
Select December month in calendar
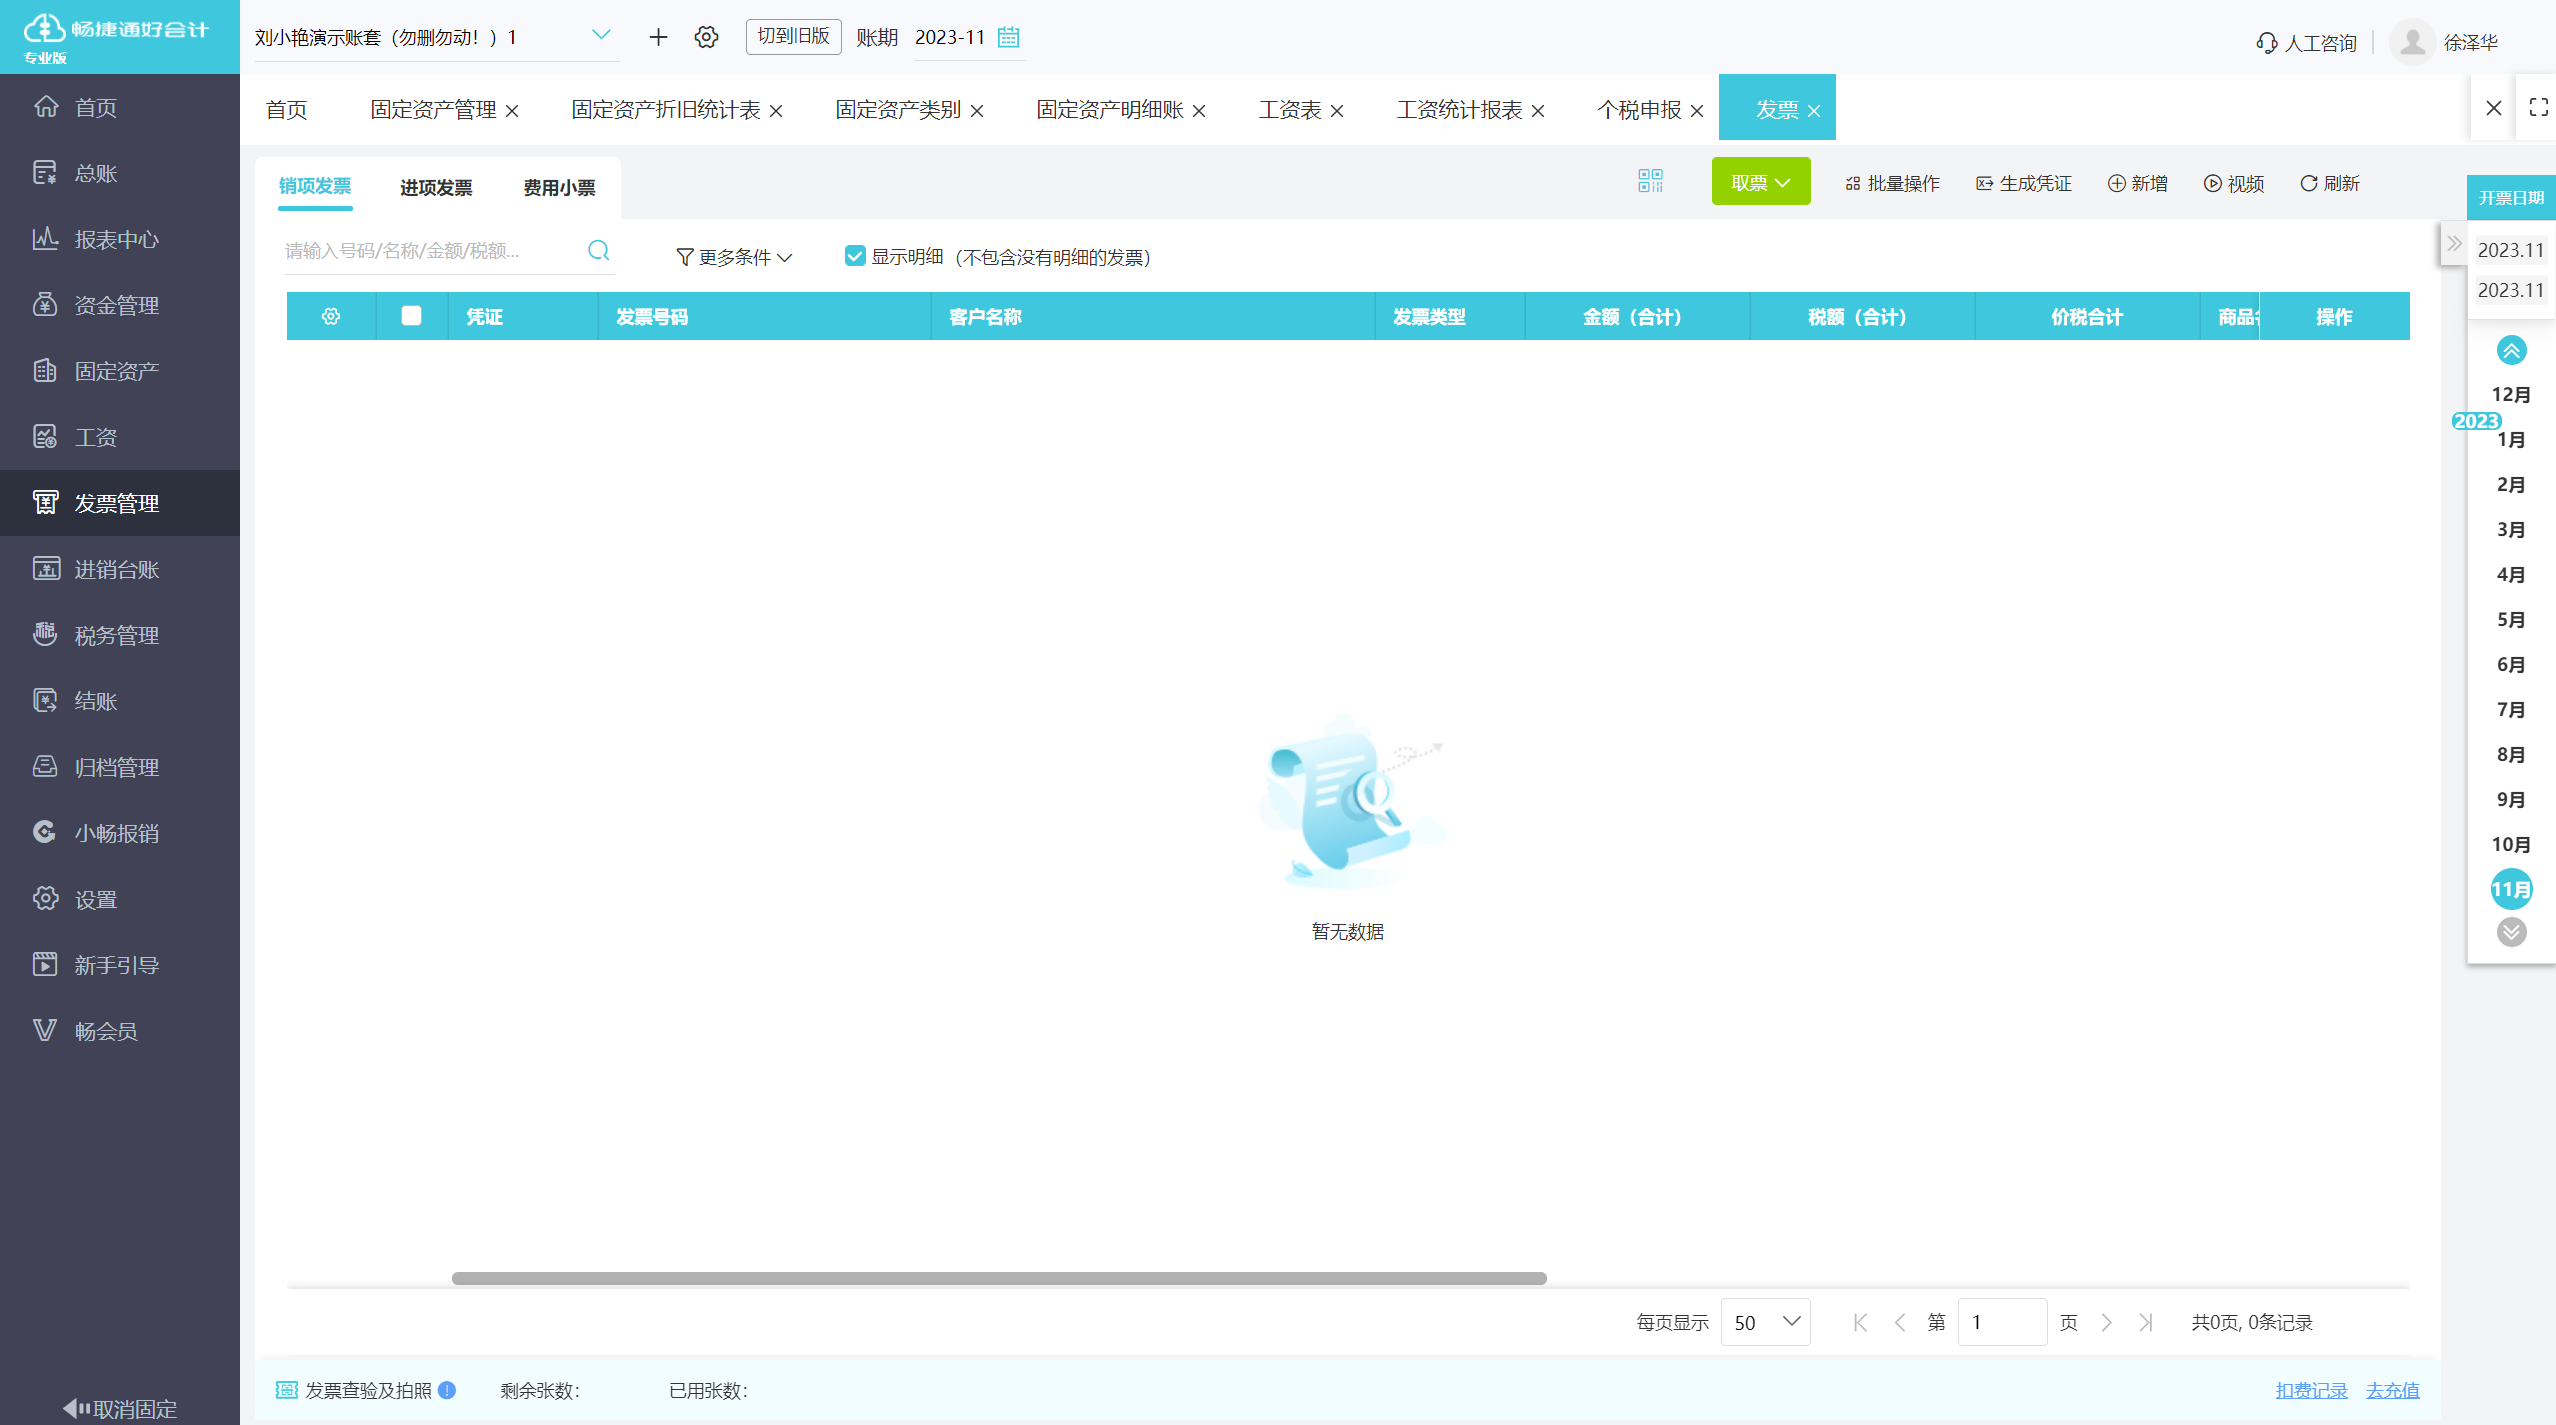[x=2512, y=395]
